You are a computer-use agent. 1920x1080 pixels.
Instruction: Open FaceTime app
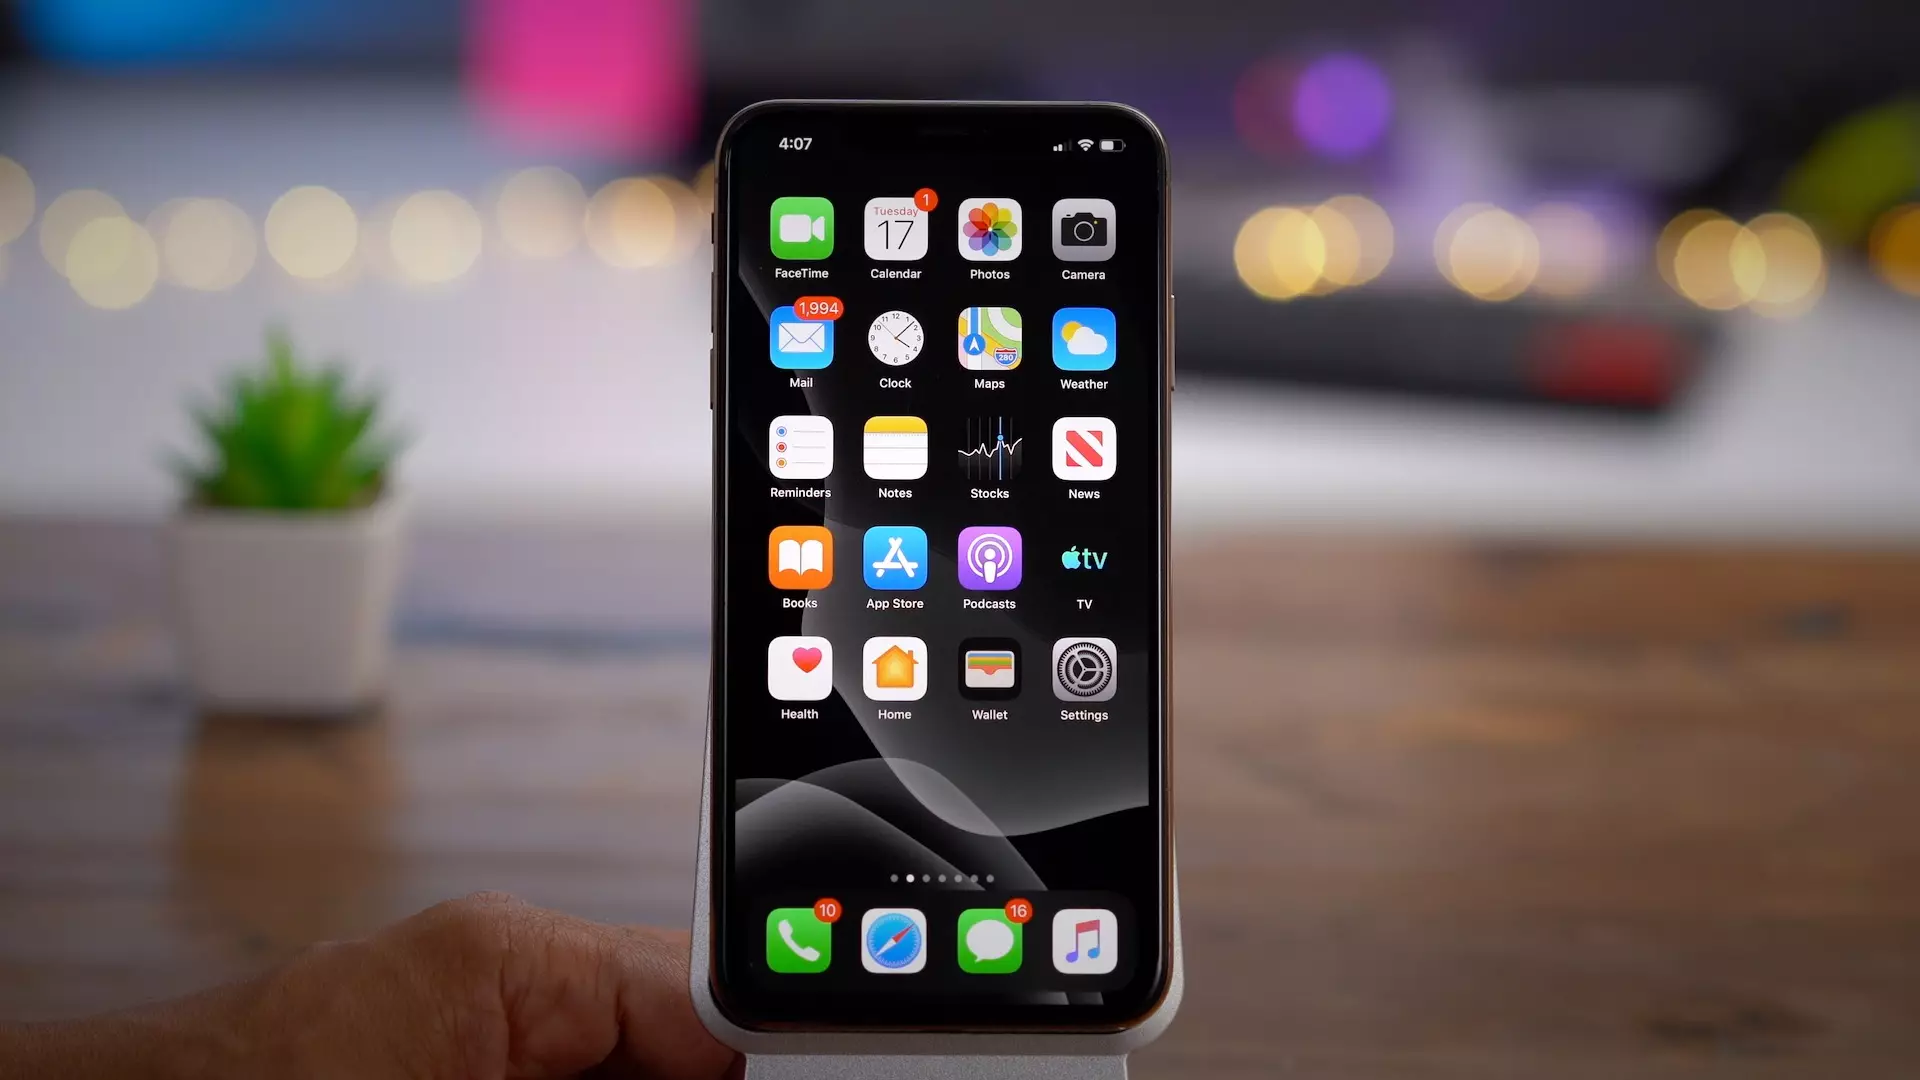pyautogui.click(x=800, y=229)
